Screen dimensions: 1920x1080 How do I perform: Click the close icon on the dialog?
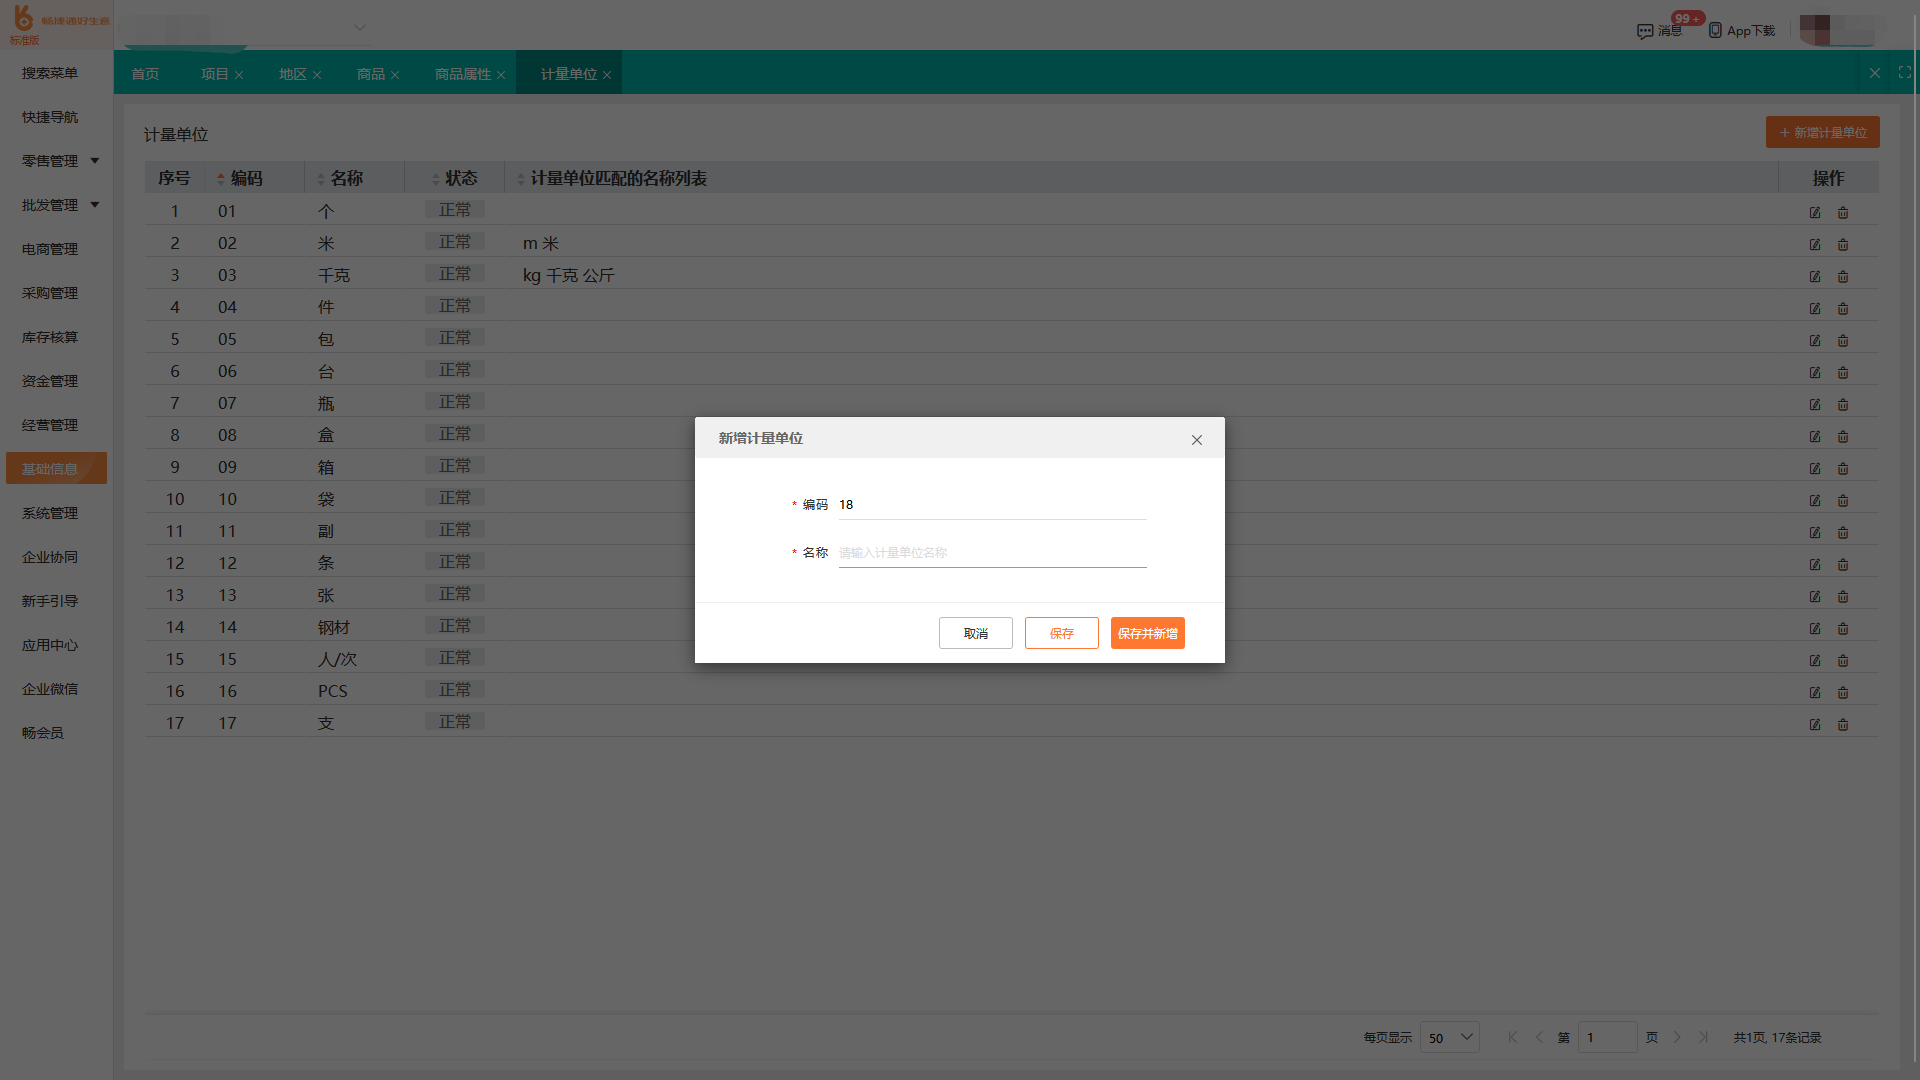click(1196, 438)
